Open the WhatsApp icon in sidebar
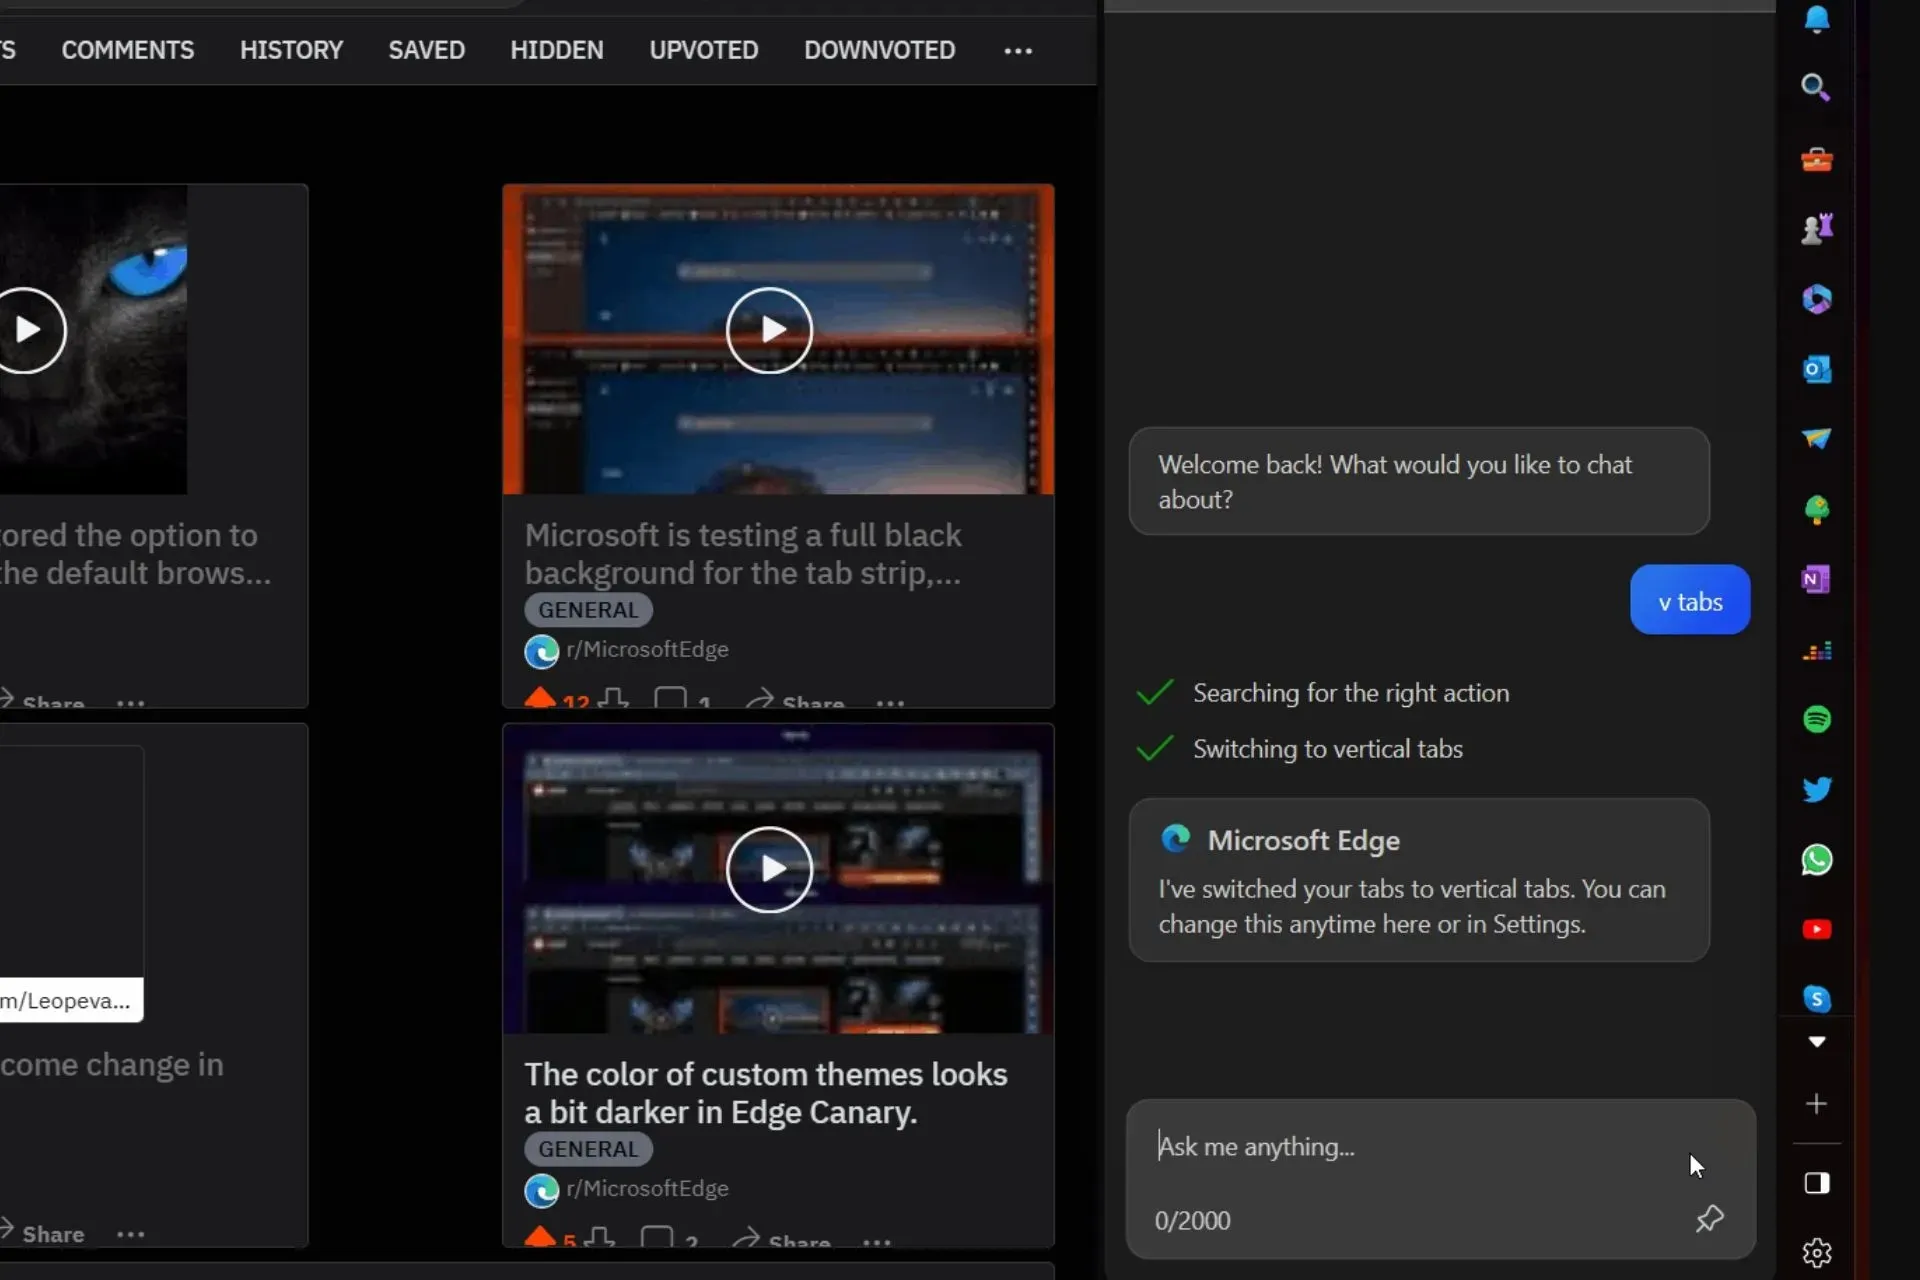 click(x=1817, y=860)
